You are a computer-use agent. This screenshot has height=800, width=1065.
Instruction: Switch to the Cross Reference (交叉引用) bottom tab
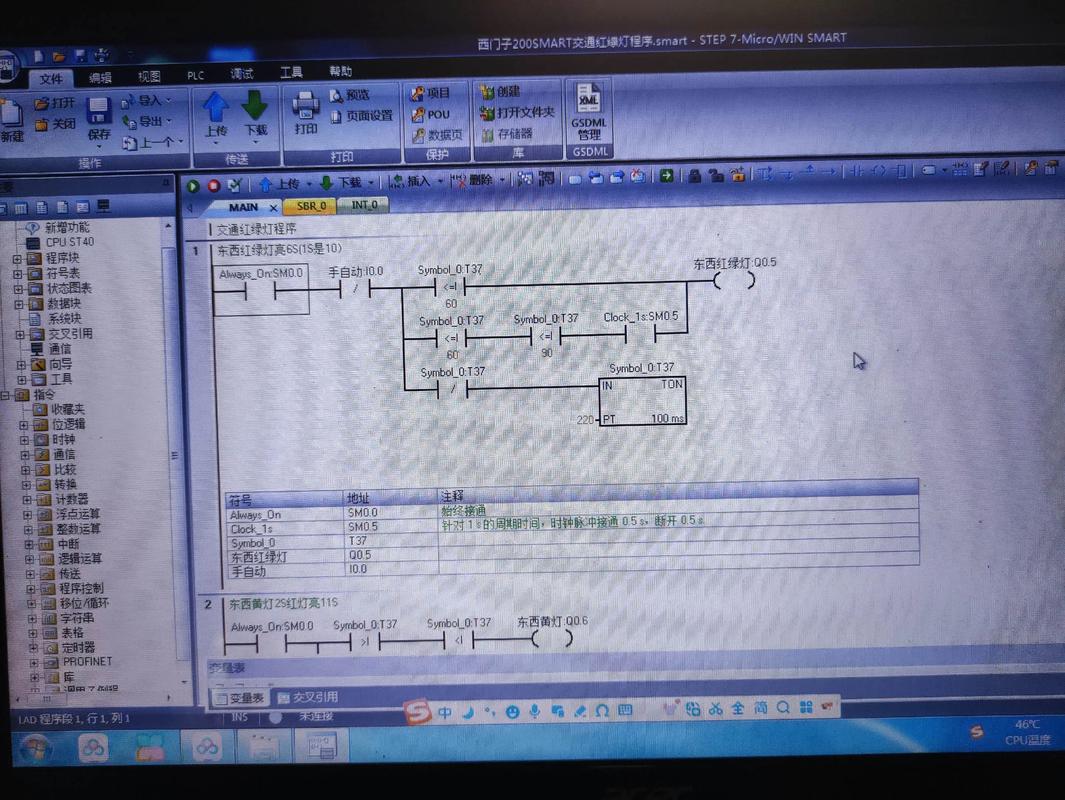pos(308,697)
